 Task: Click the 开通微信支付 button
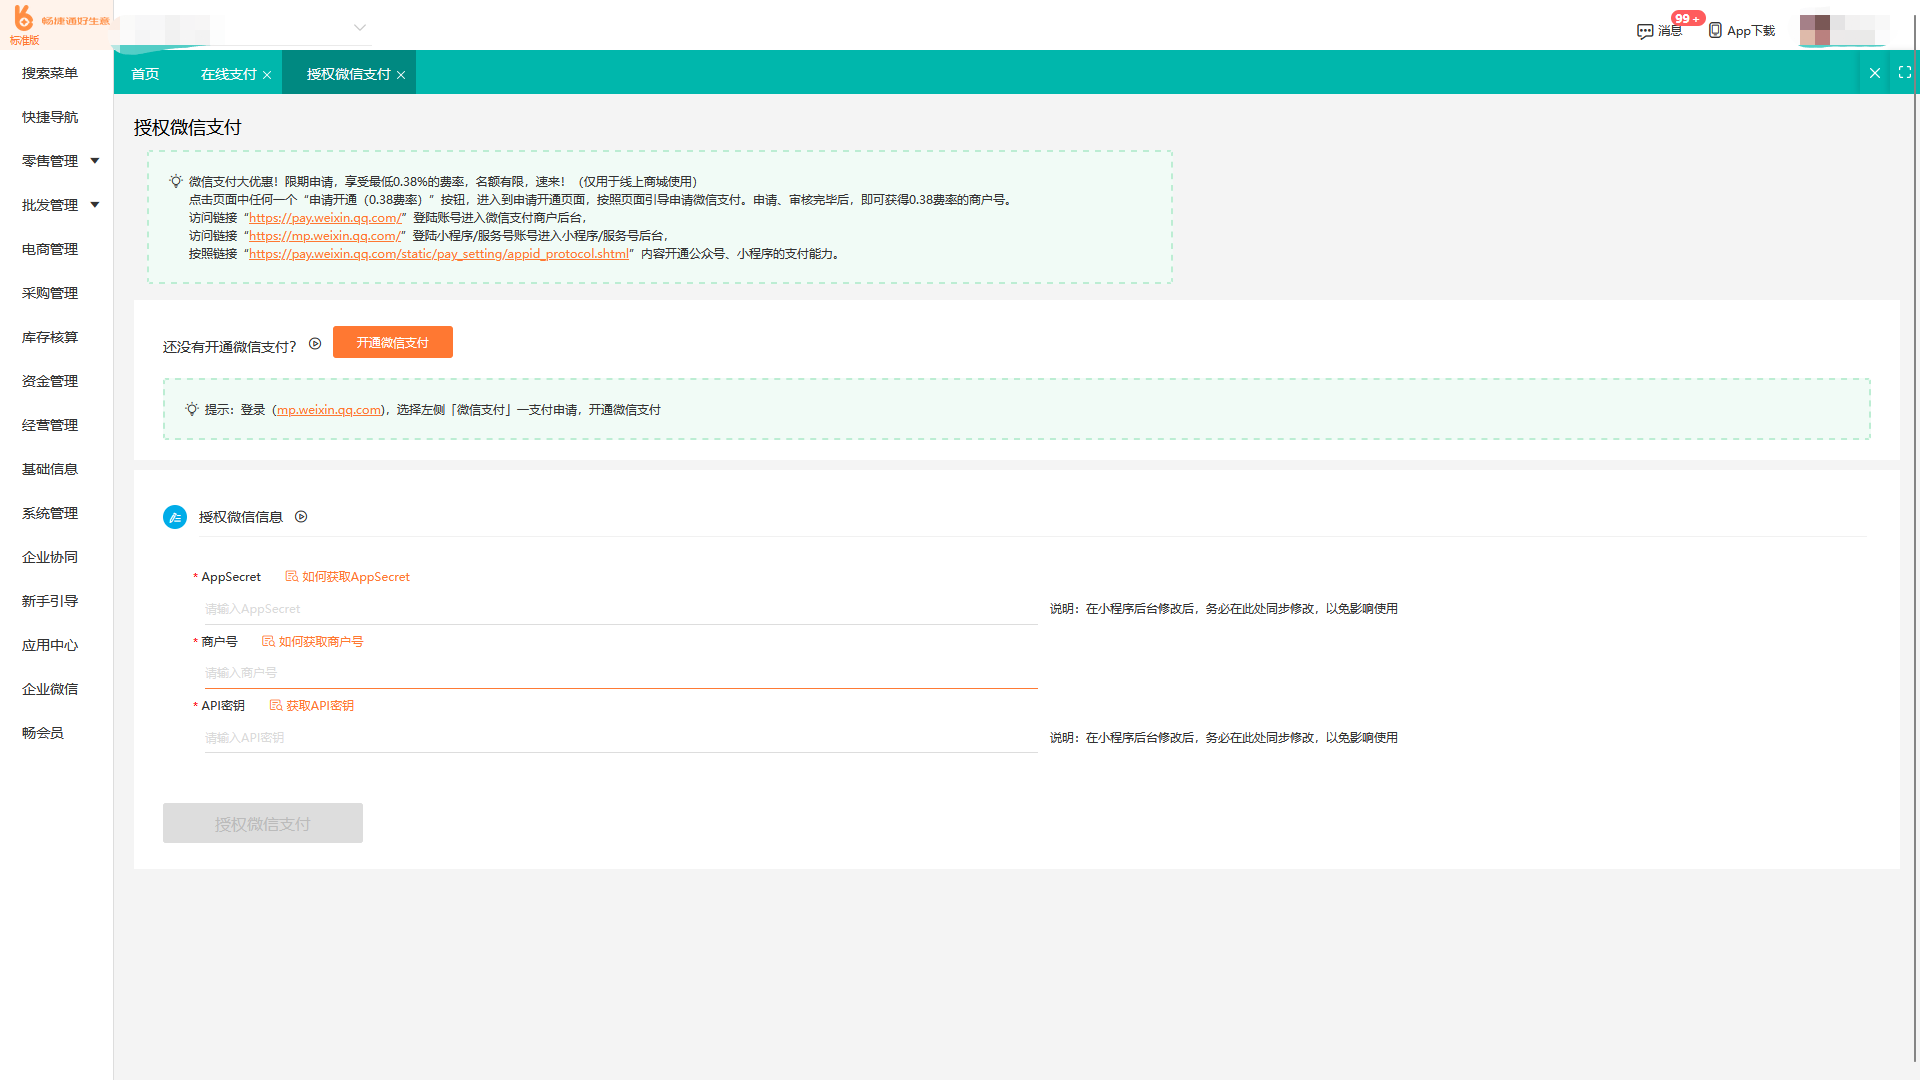pyautogui.click(x=392, y=342)
